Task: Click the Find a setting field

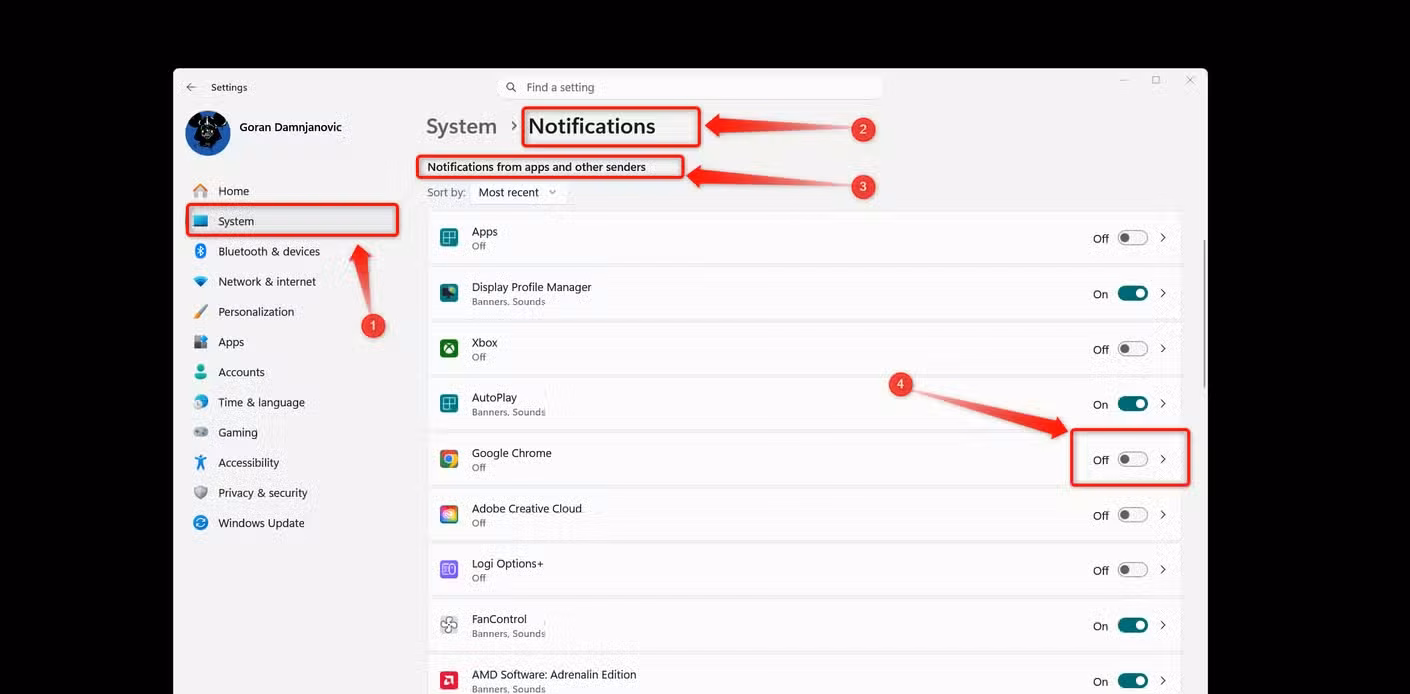Action: tap(690, 87)
